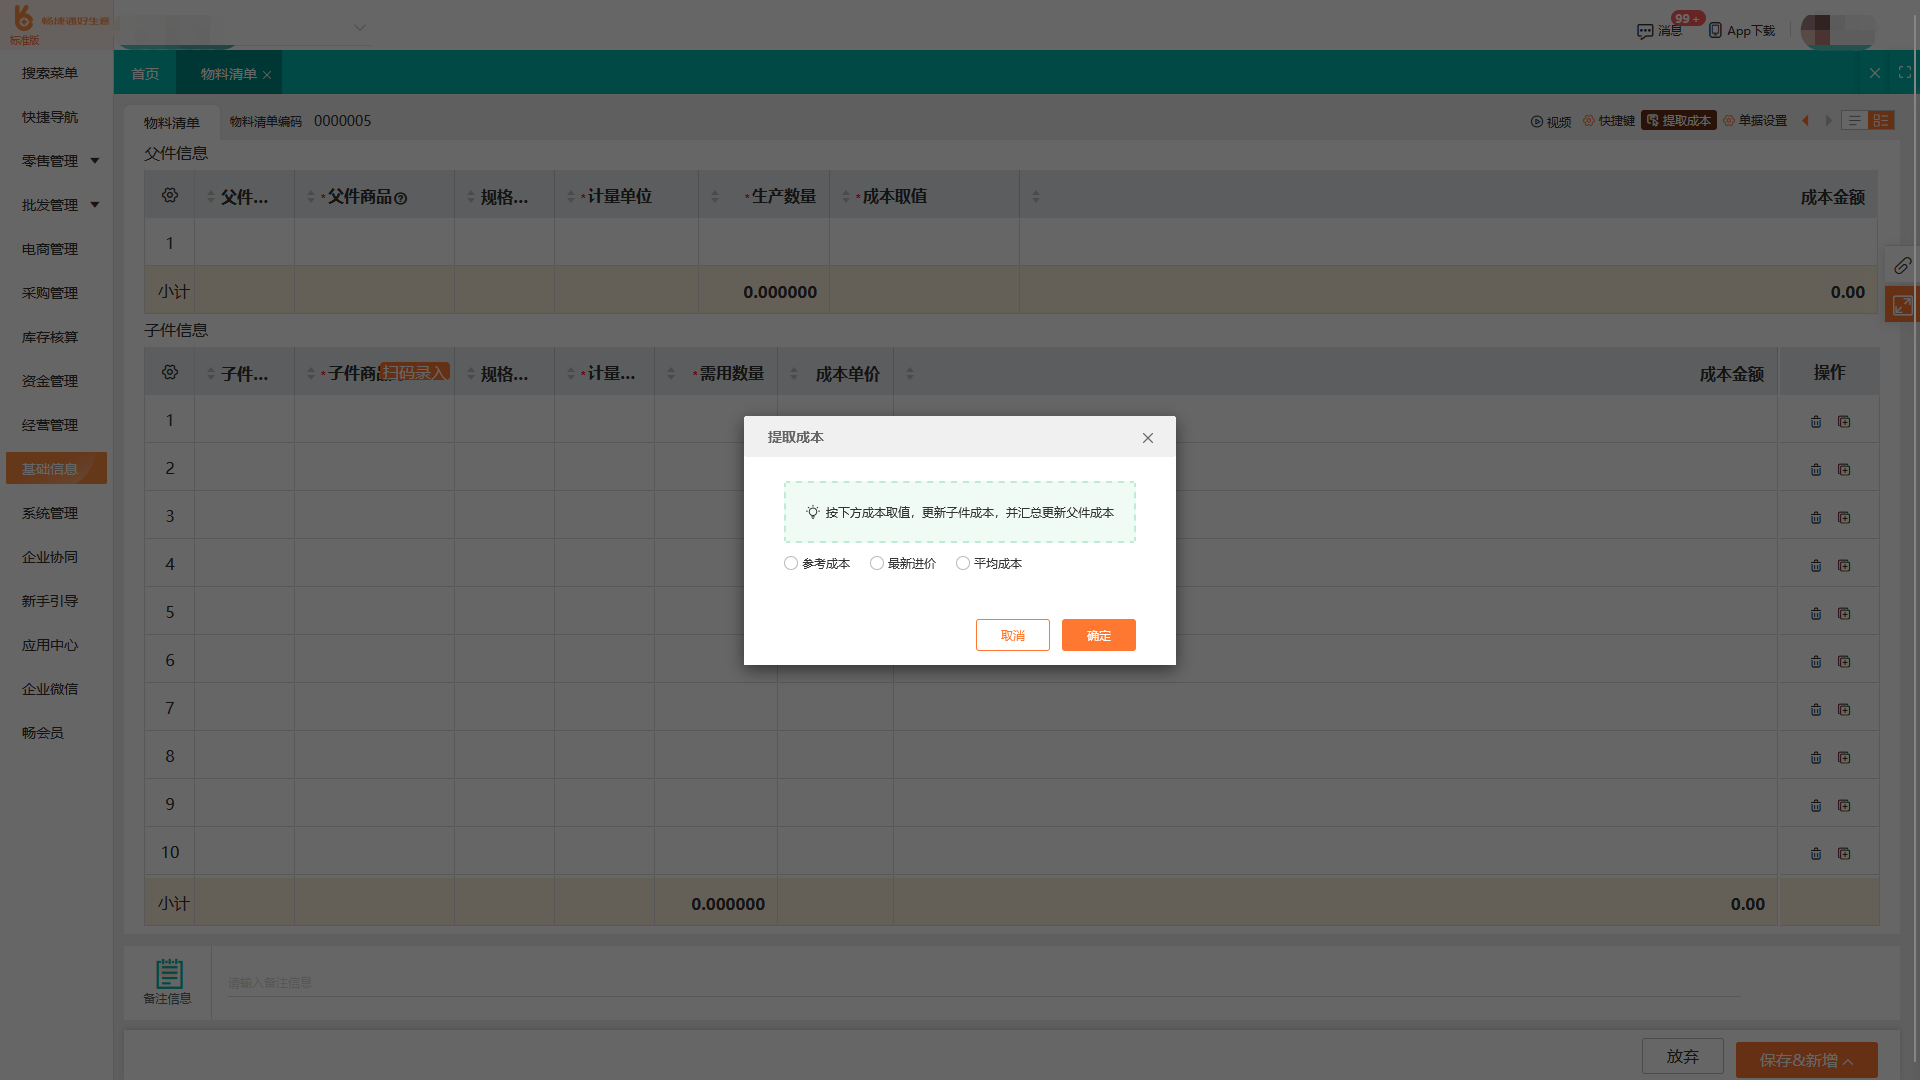
Task: Click the App下载 menu item
Action: click(1741, 29)
